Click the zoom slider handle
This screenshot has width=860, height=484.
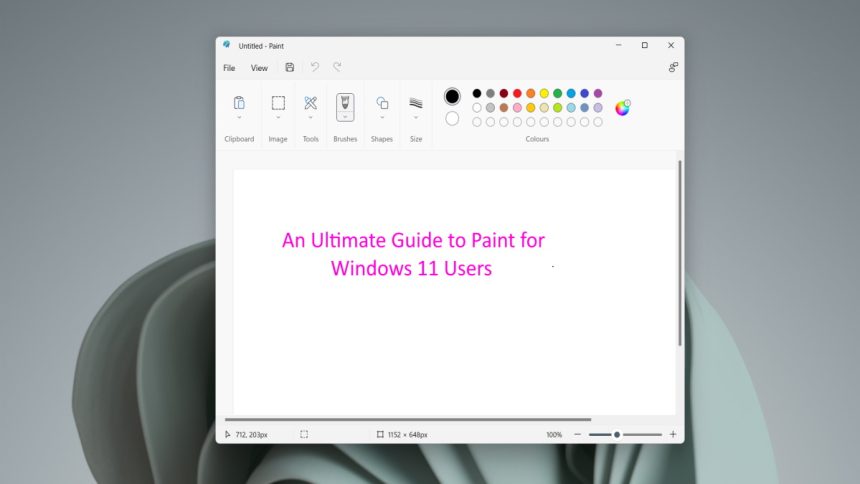tap(617, 435)
